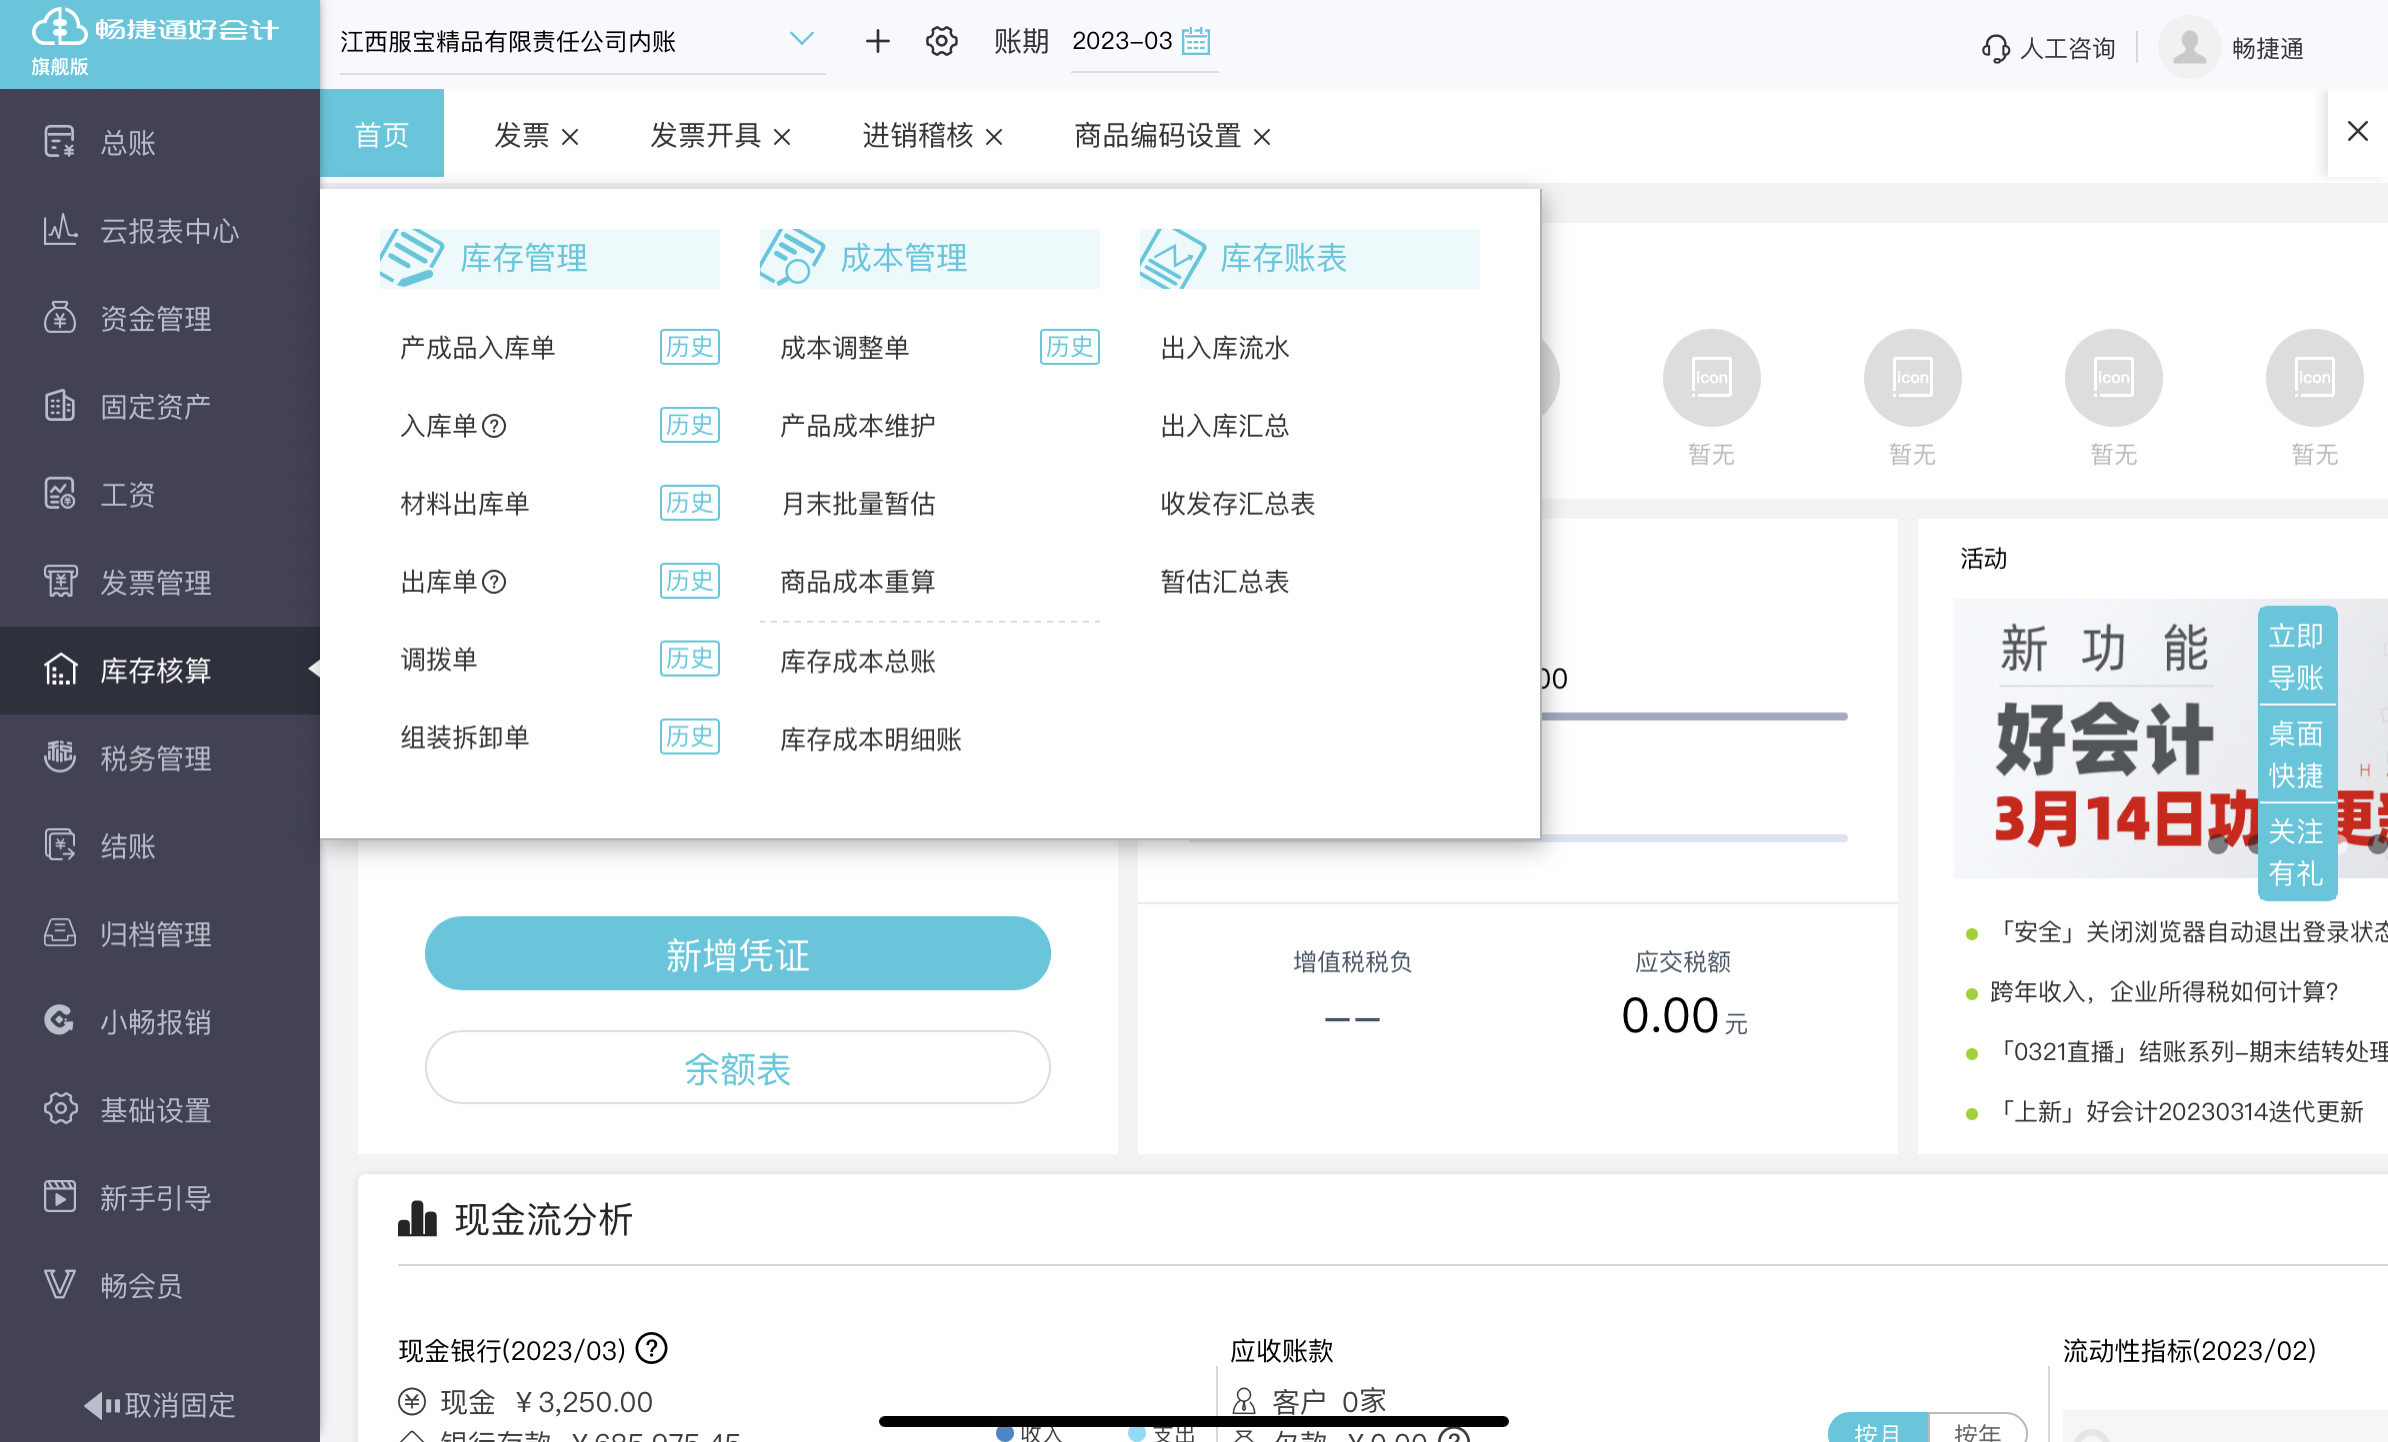Open 余额表 report
The height and width of the screenshot is (1442, 2388).
click(737, 1067)
